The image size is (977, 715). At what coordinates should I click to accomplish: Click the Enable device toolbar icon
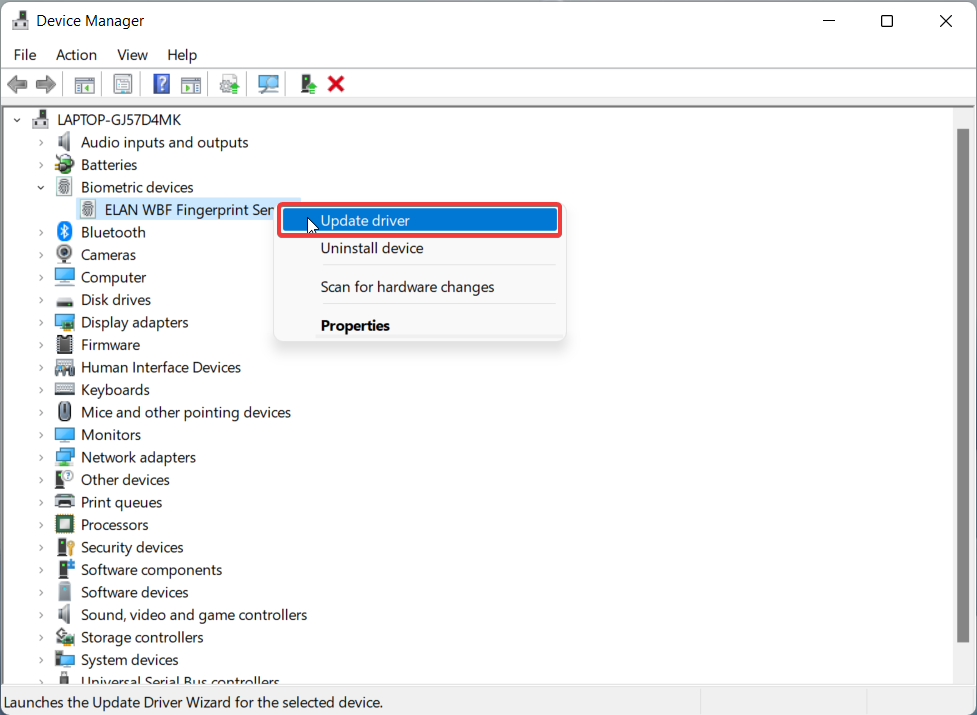point(308,84)
